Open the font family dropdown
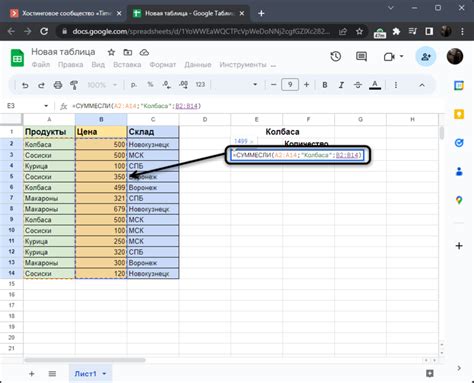474x383 pixels. point(236,85)
